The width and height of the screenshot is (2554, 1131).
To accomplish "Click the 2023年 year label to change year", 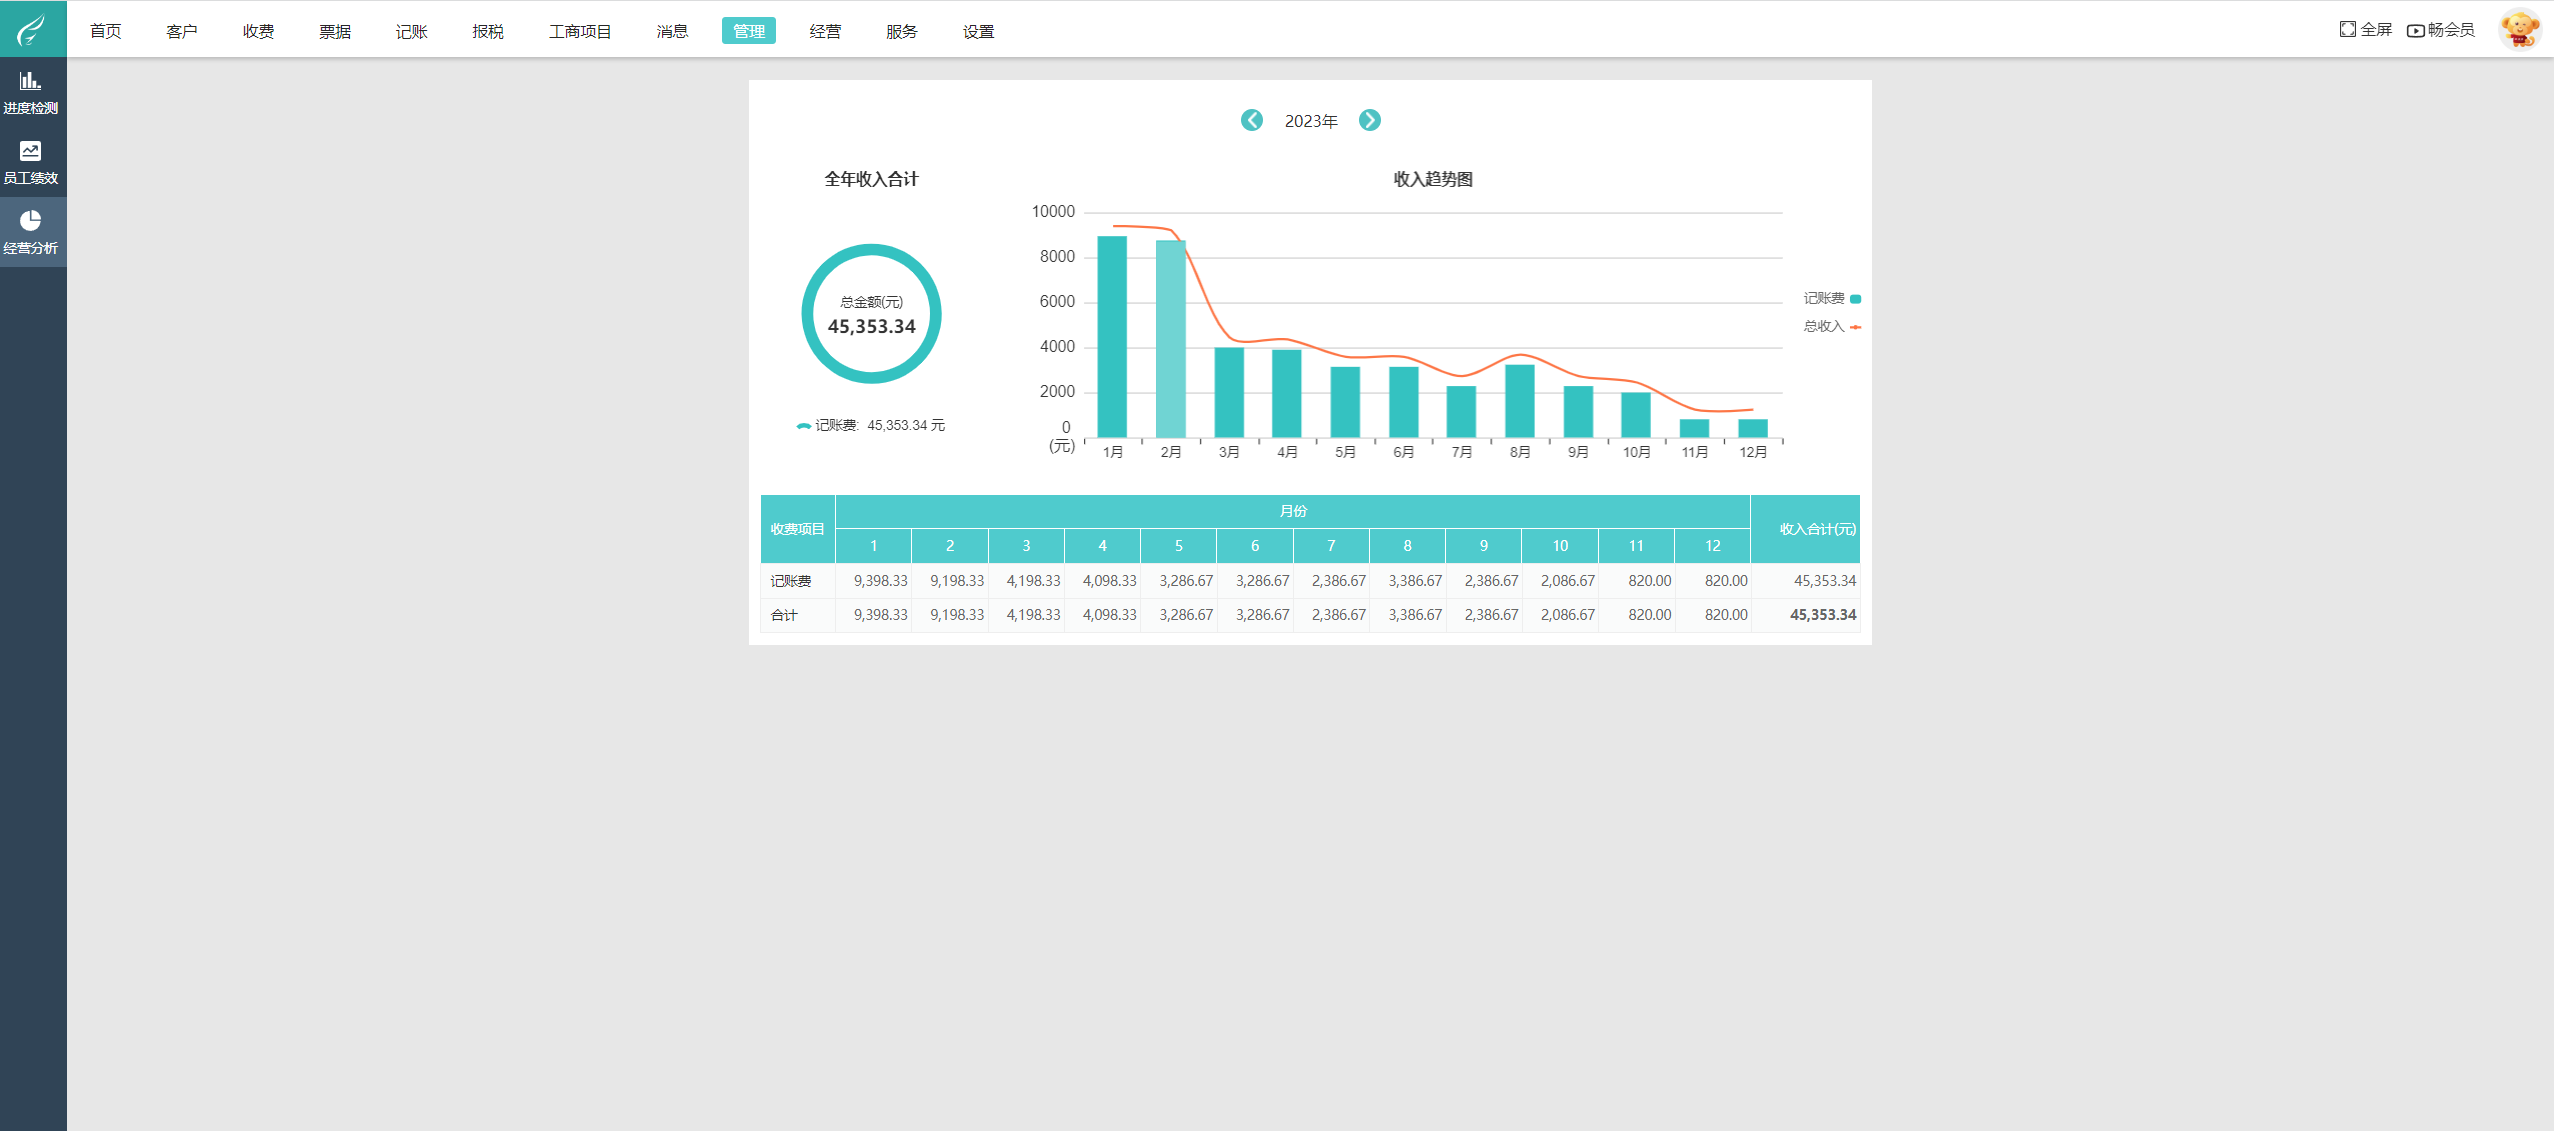I will click(1311, 121).
